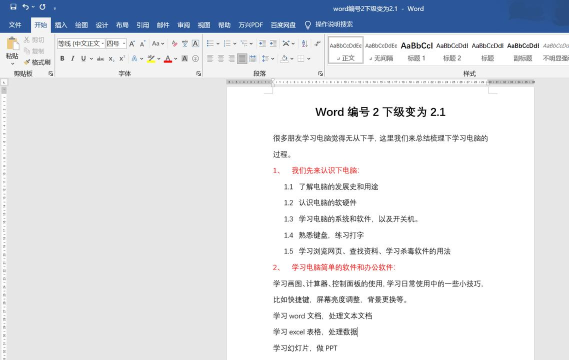
Task: Click the Redo (repeat) icon
Action: [x=42, y=7]
